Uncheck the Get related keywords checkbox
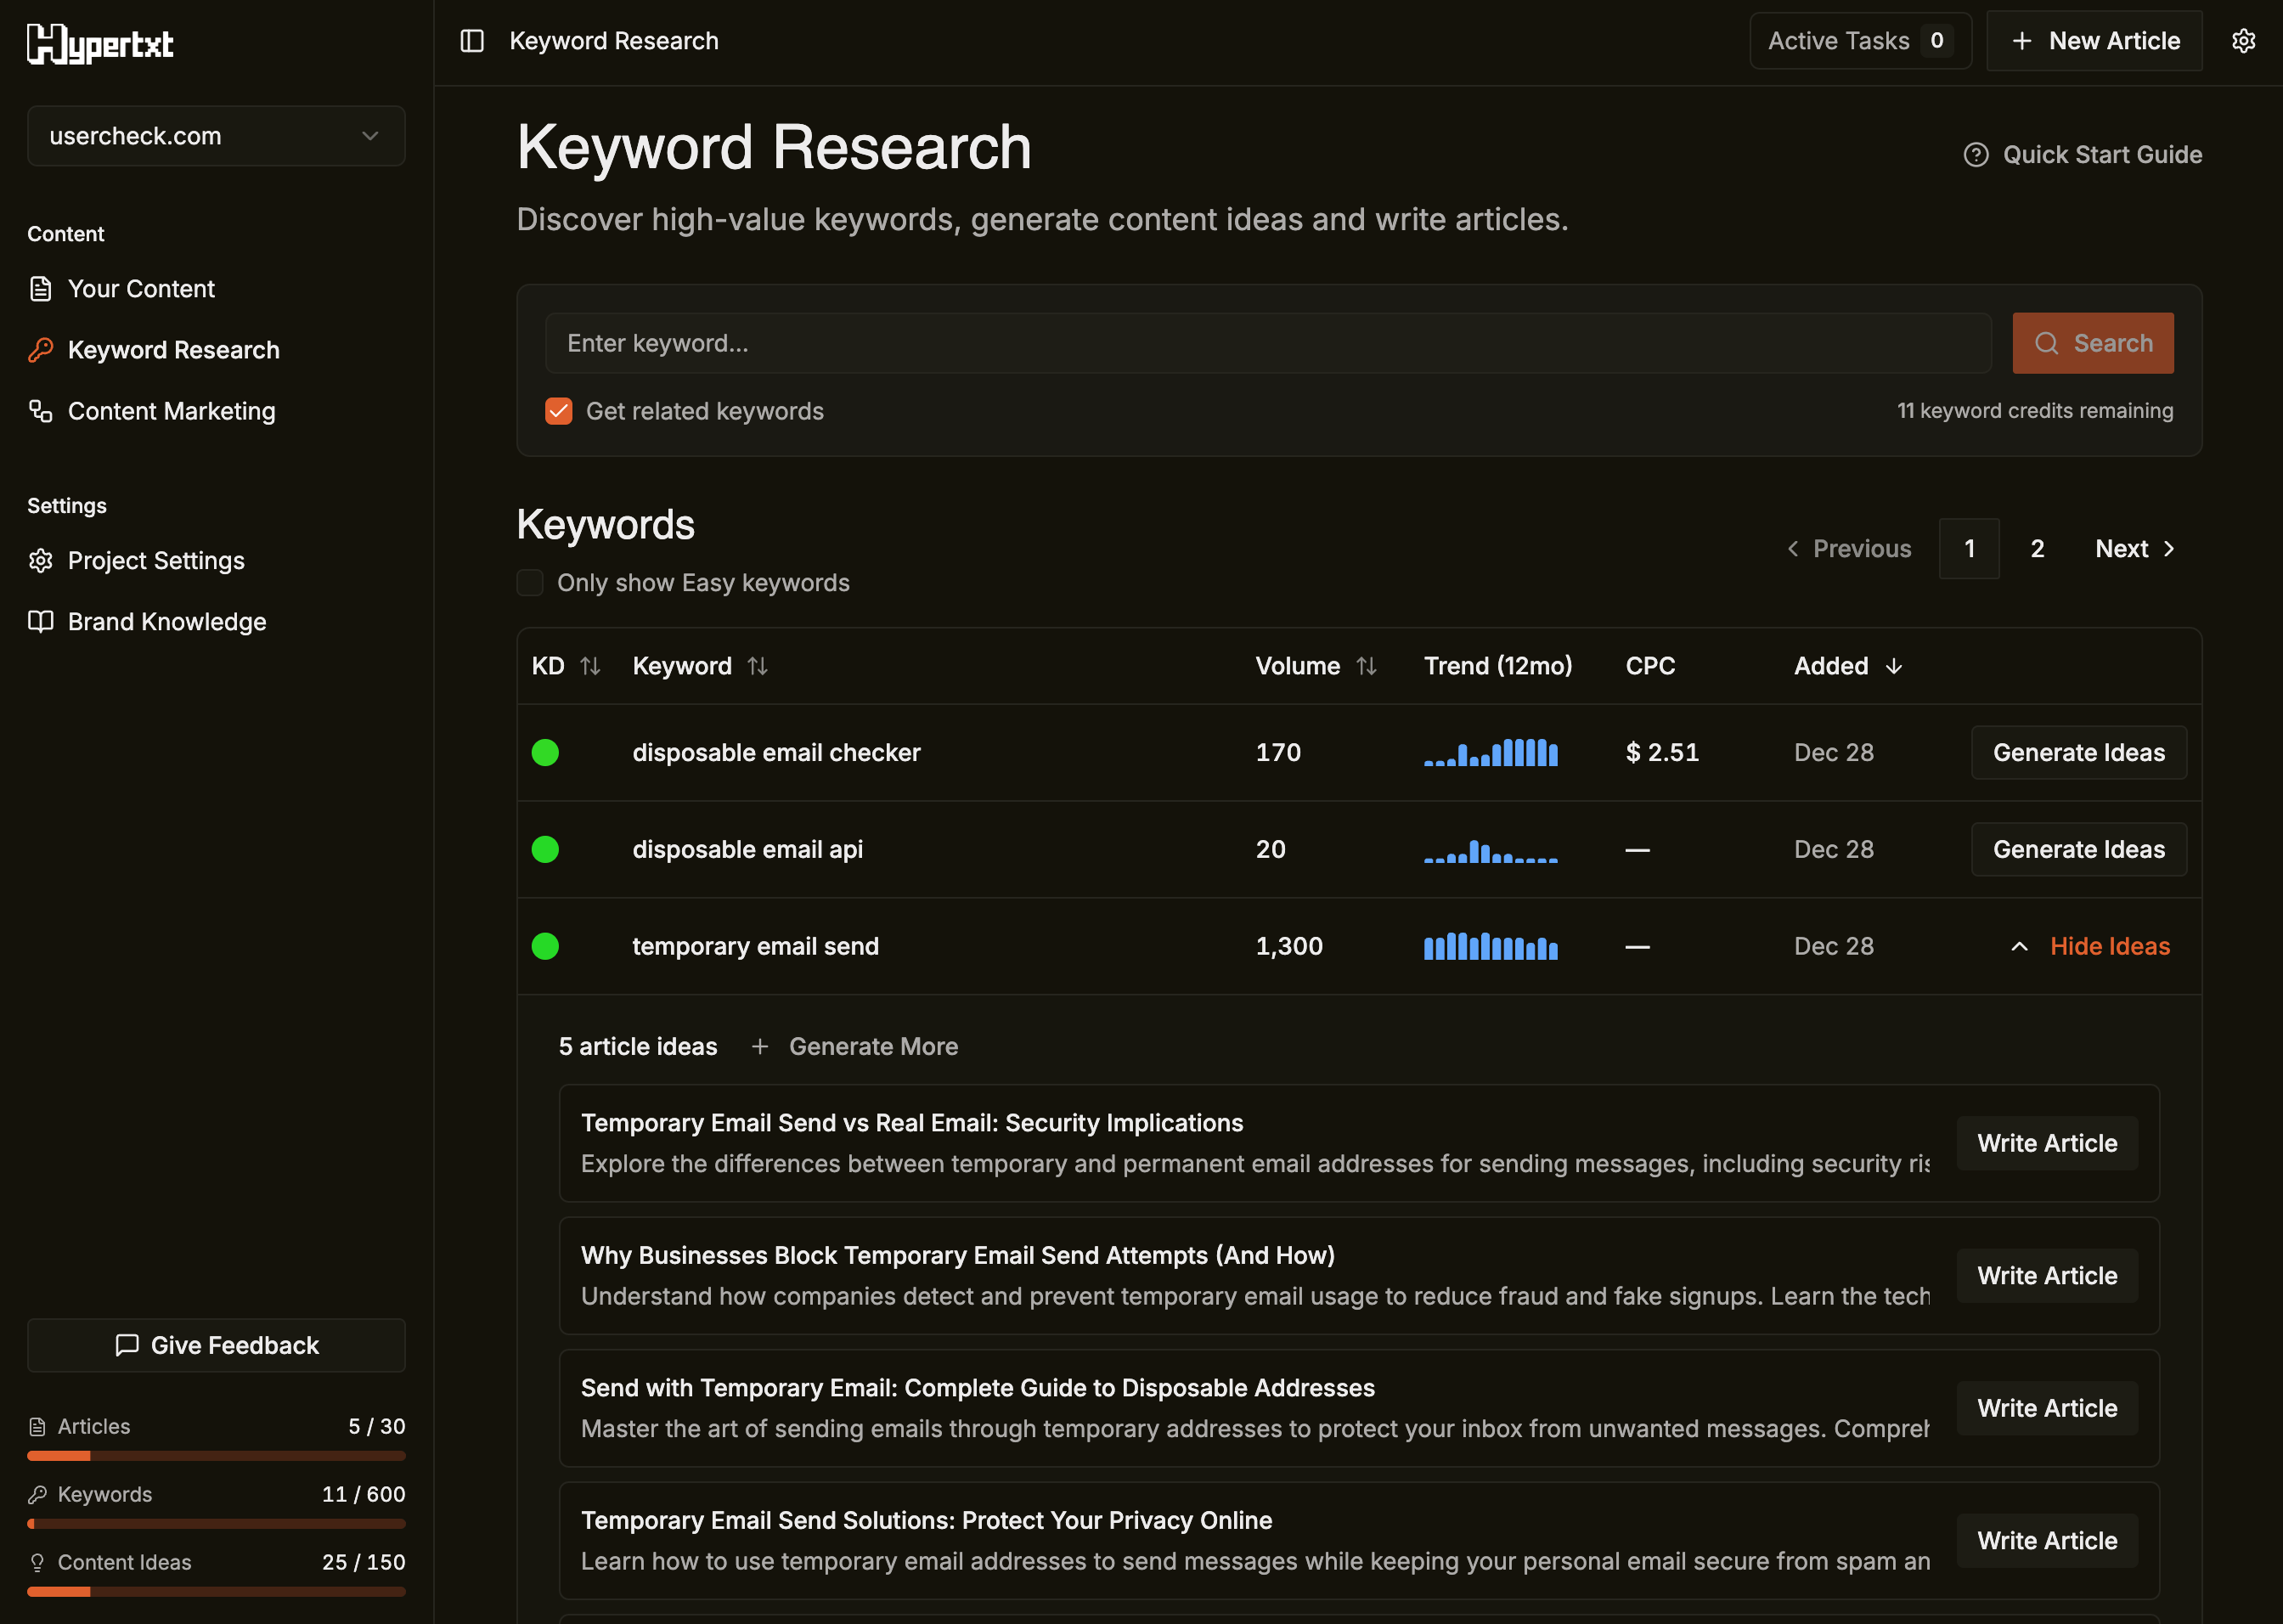 click(x=558, y=410)
